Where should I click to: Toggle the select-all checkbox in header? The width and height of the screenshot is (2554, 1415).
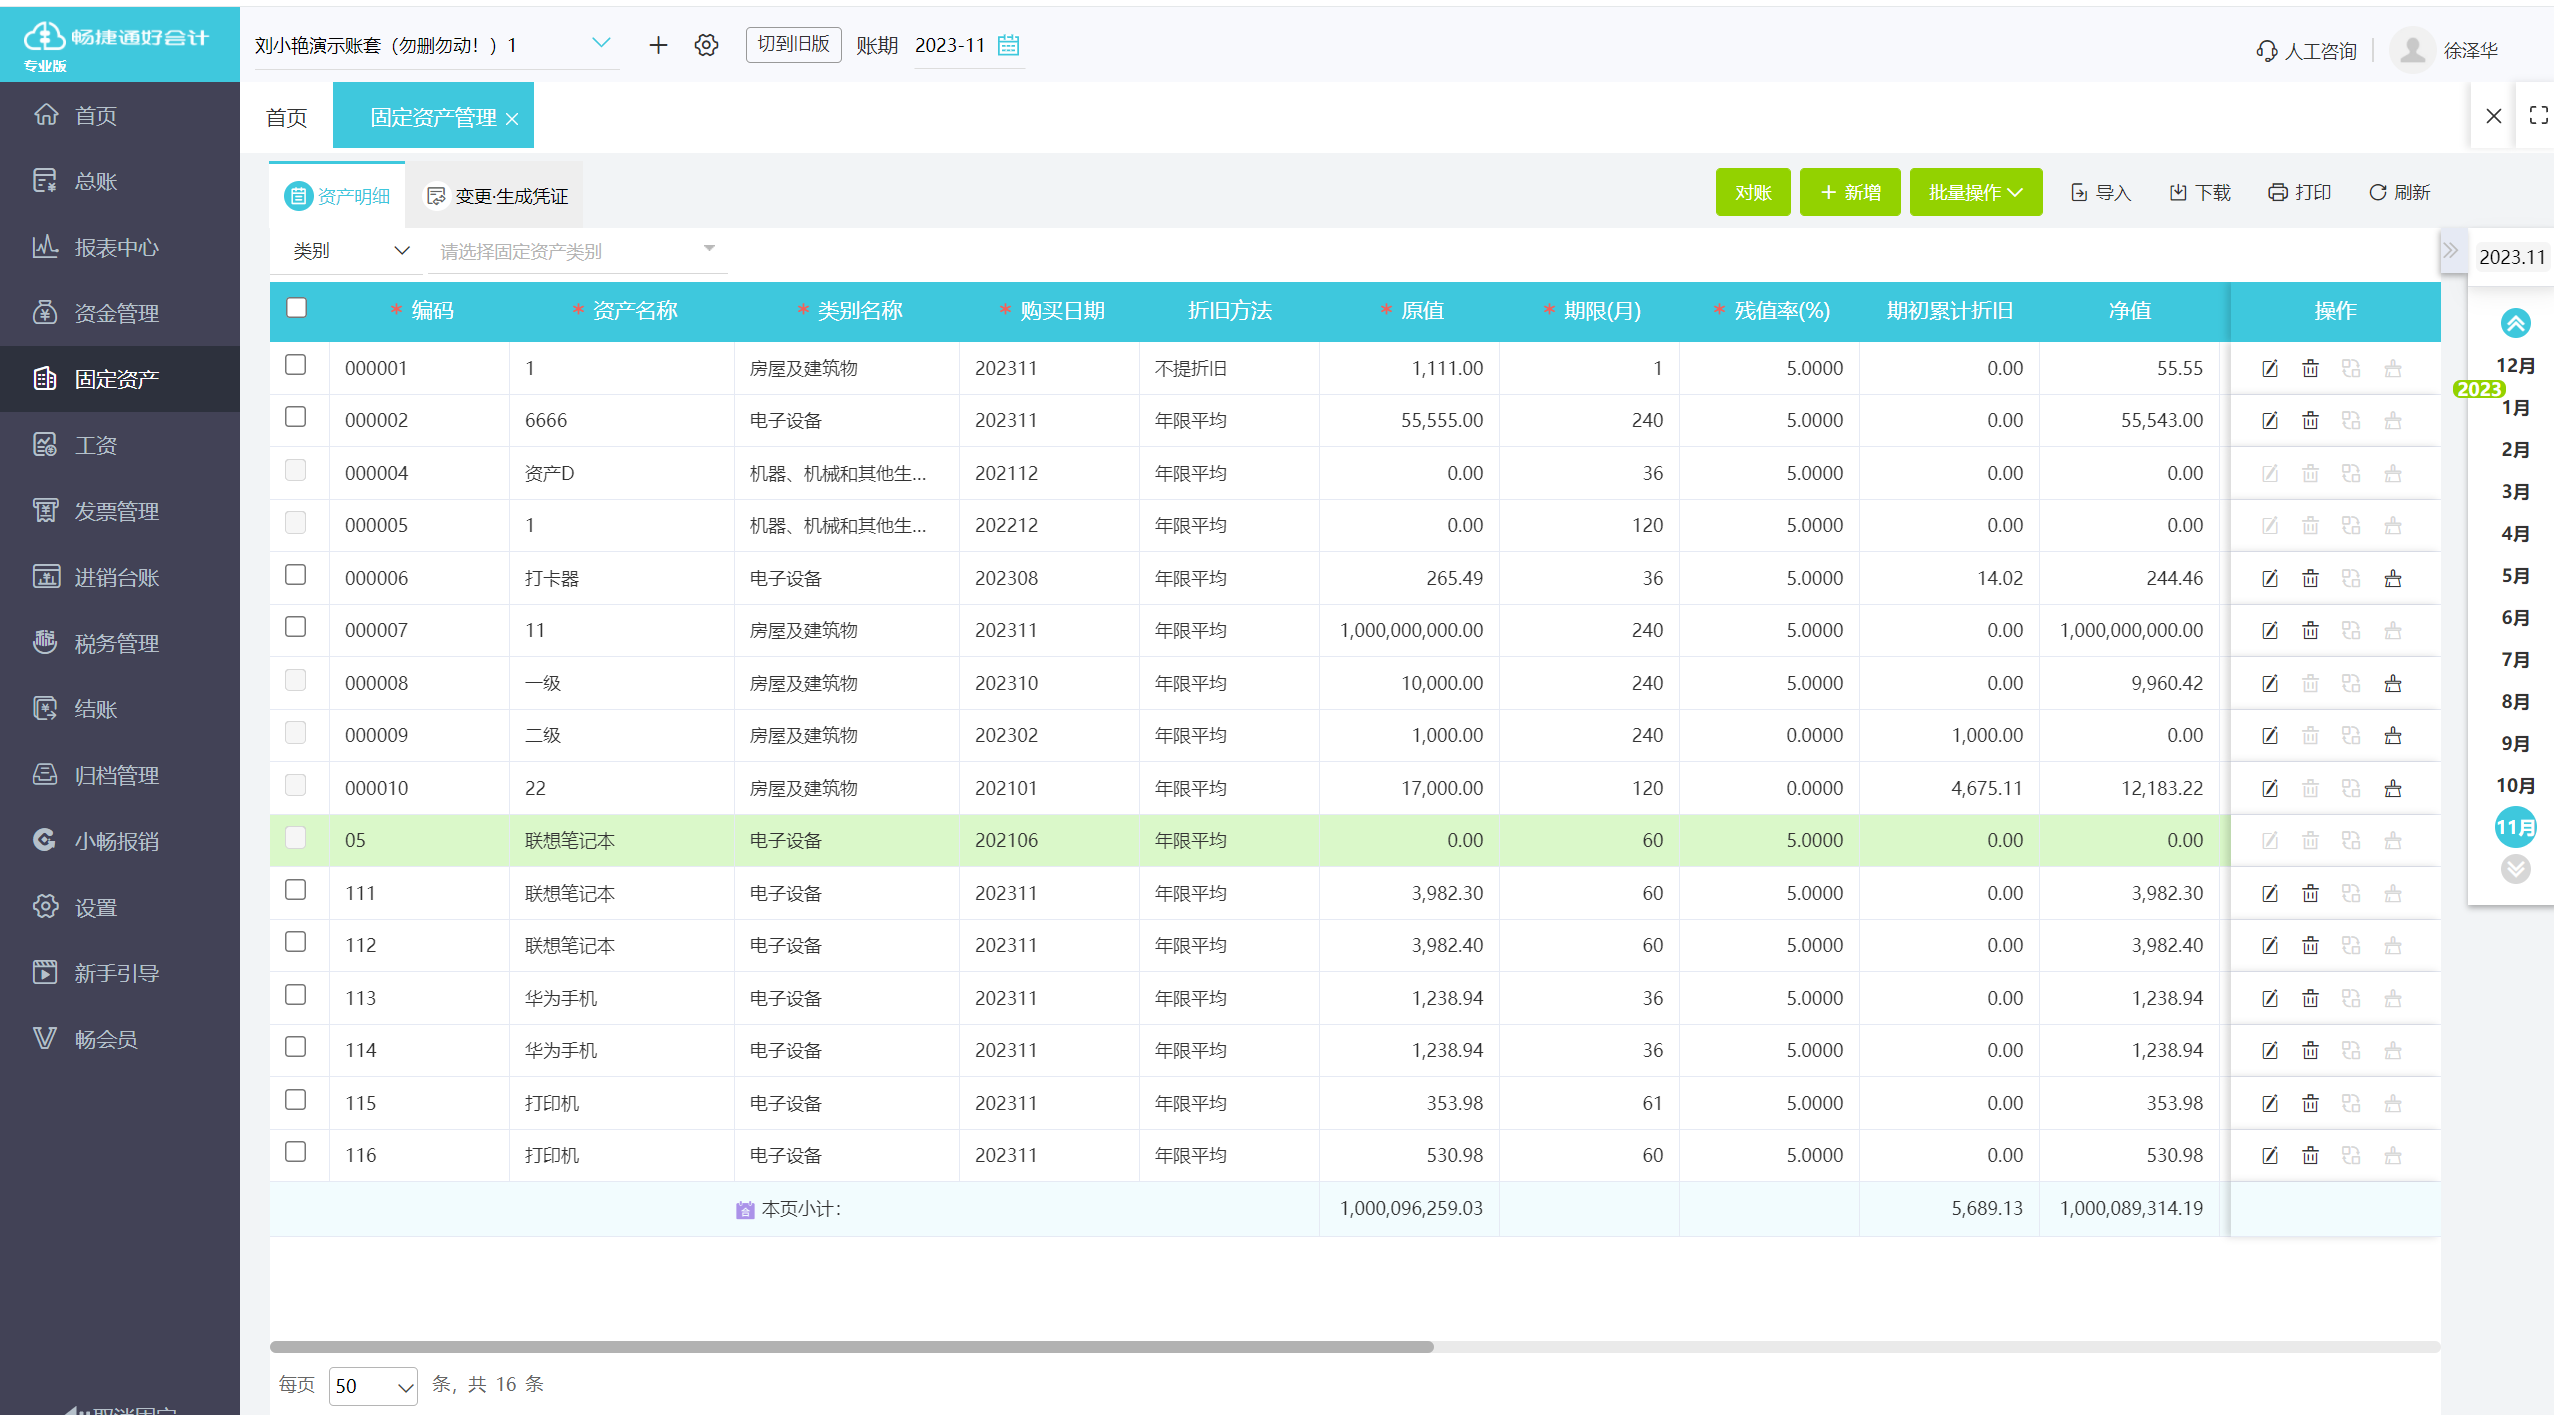point(298,308)
